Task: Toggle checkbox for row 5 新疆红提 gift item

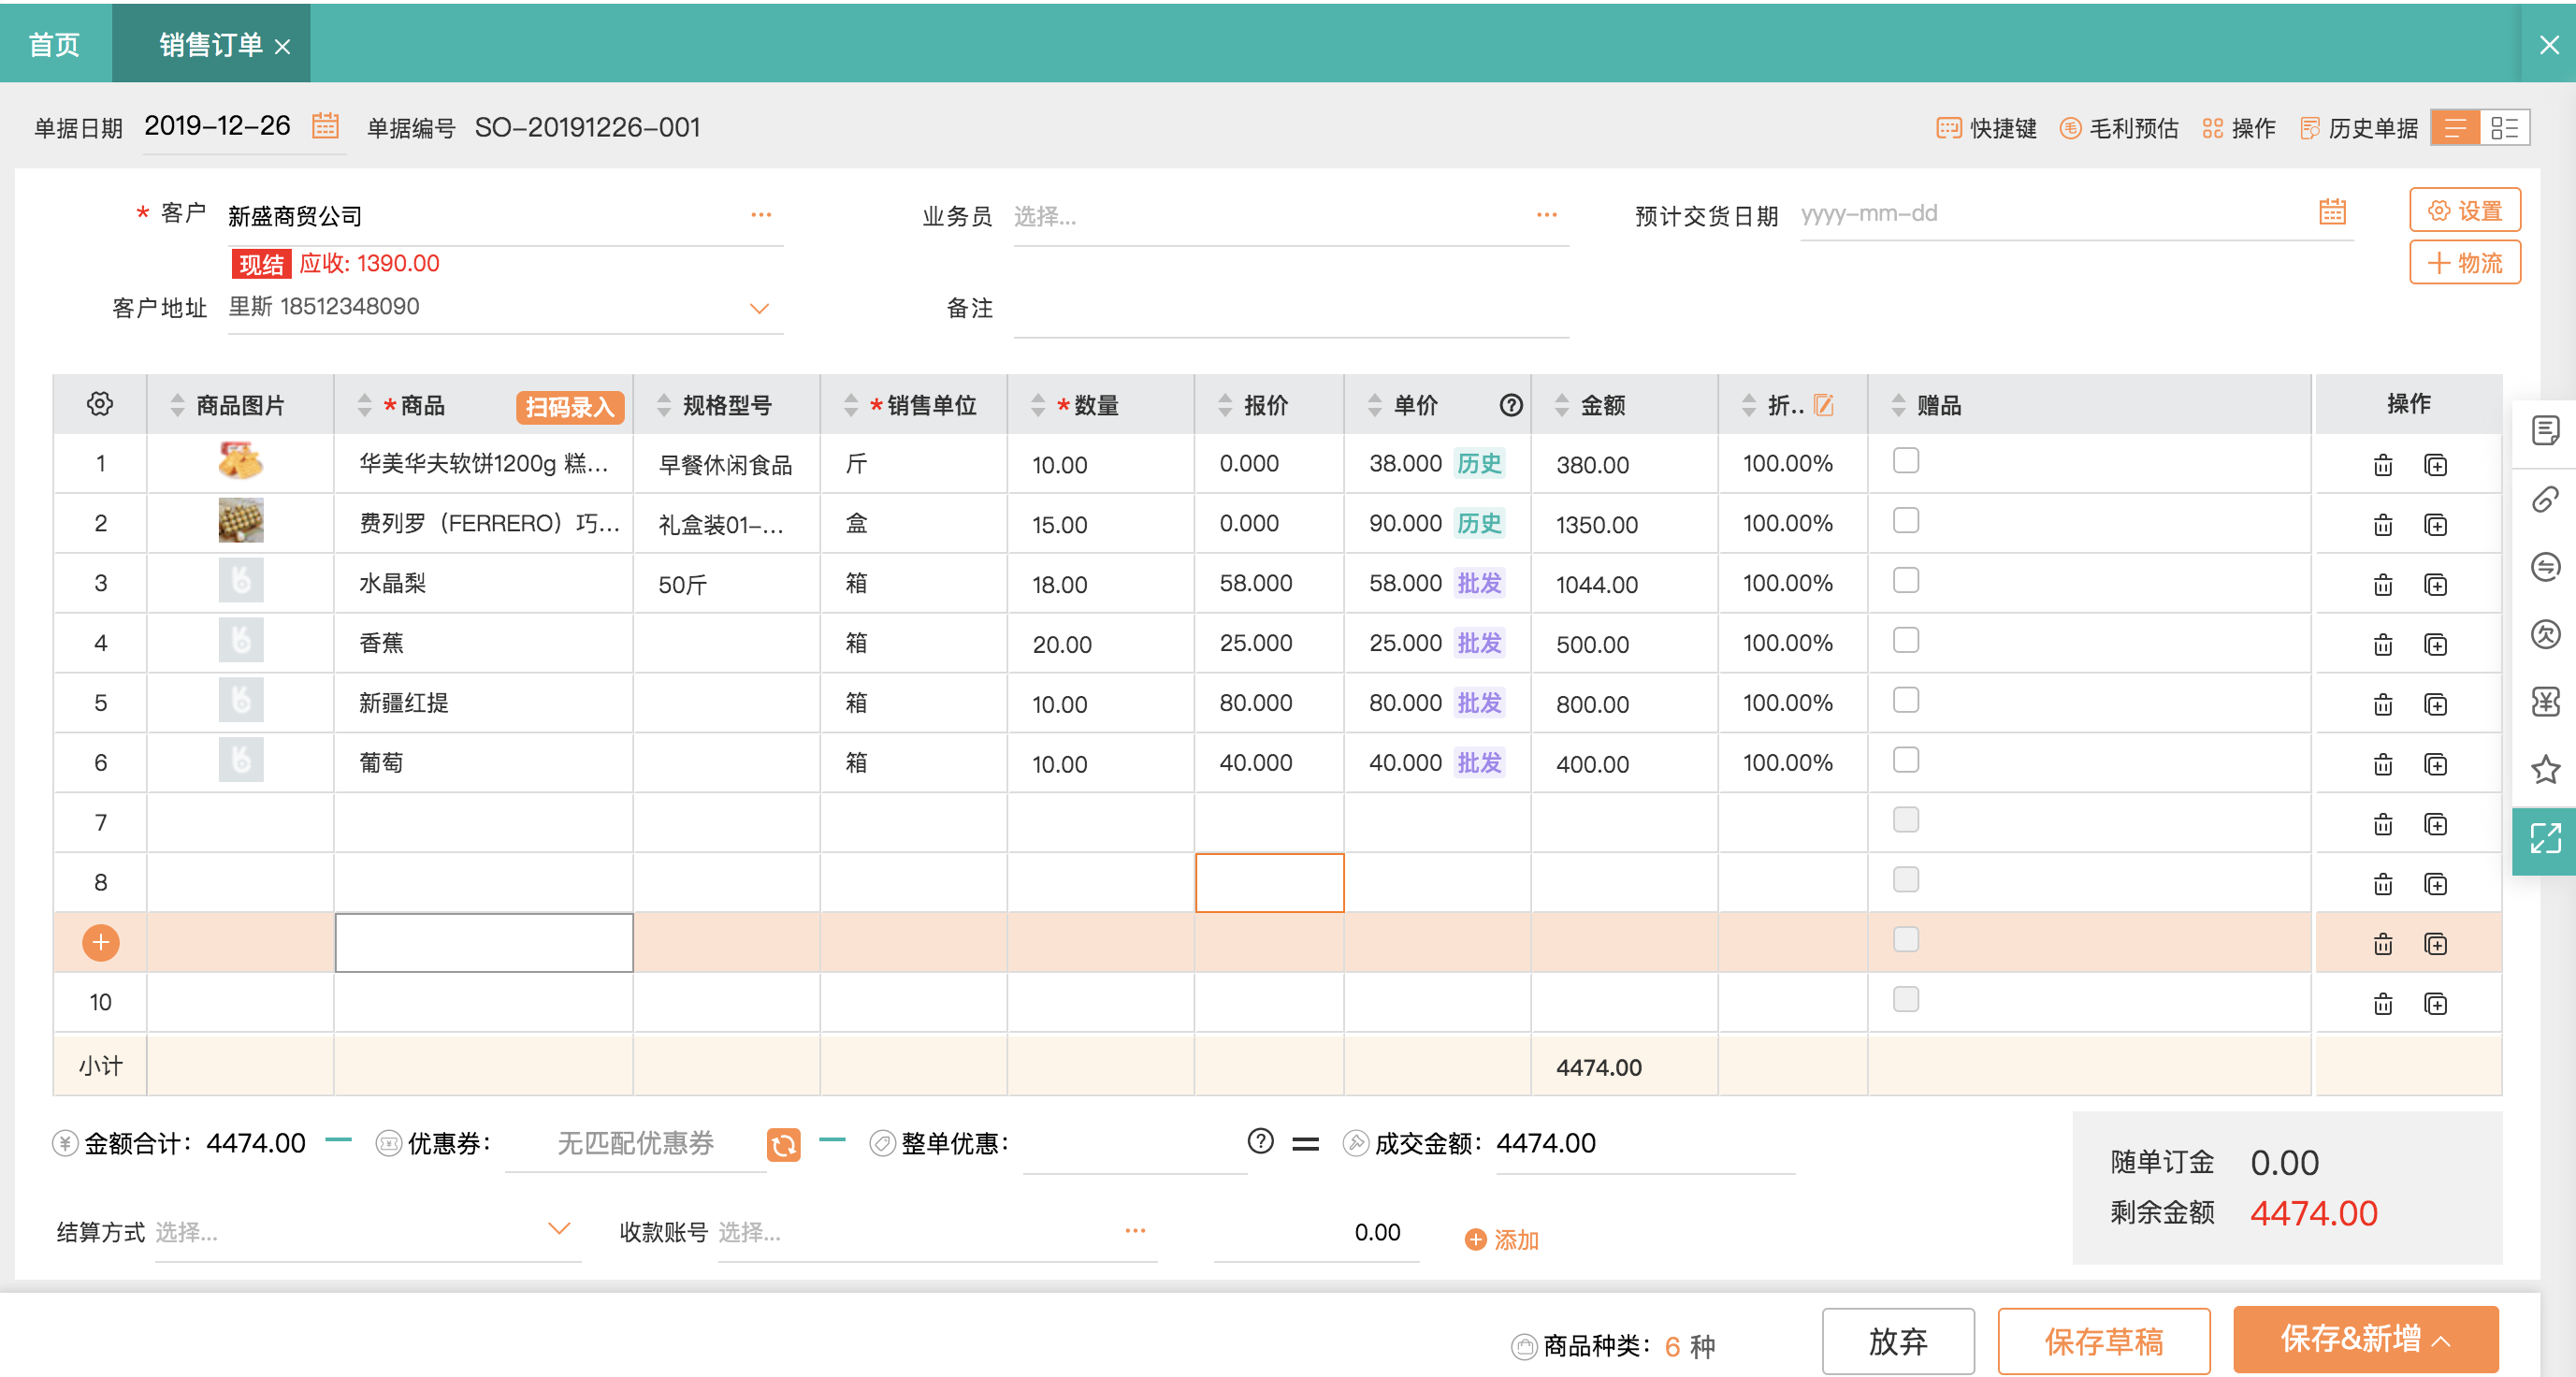Action: coord(1906,701)
